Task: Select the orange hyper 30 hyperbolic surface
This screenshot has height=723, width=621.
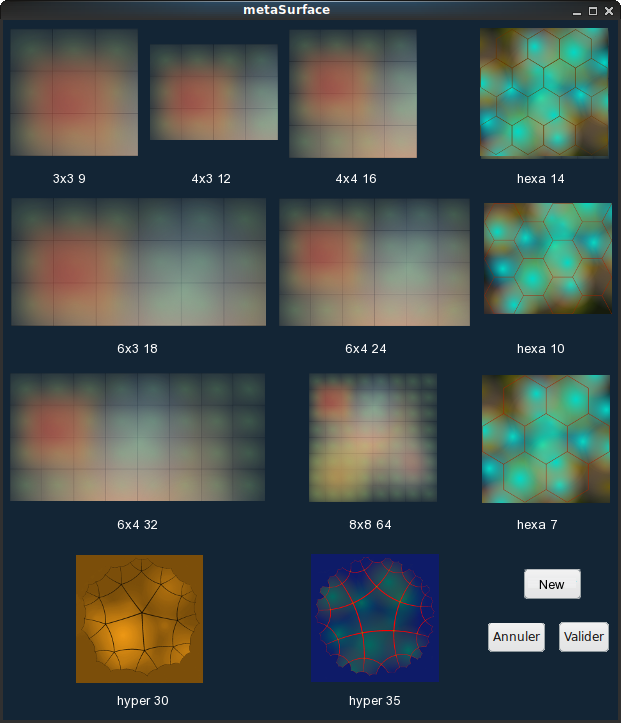Action: pos(139,619)
